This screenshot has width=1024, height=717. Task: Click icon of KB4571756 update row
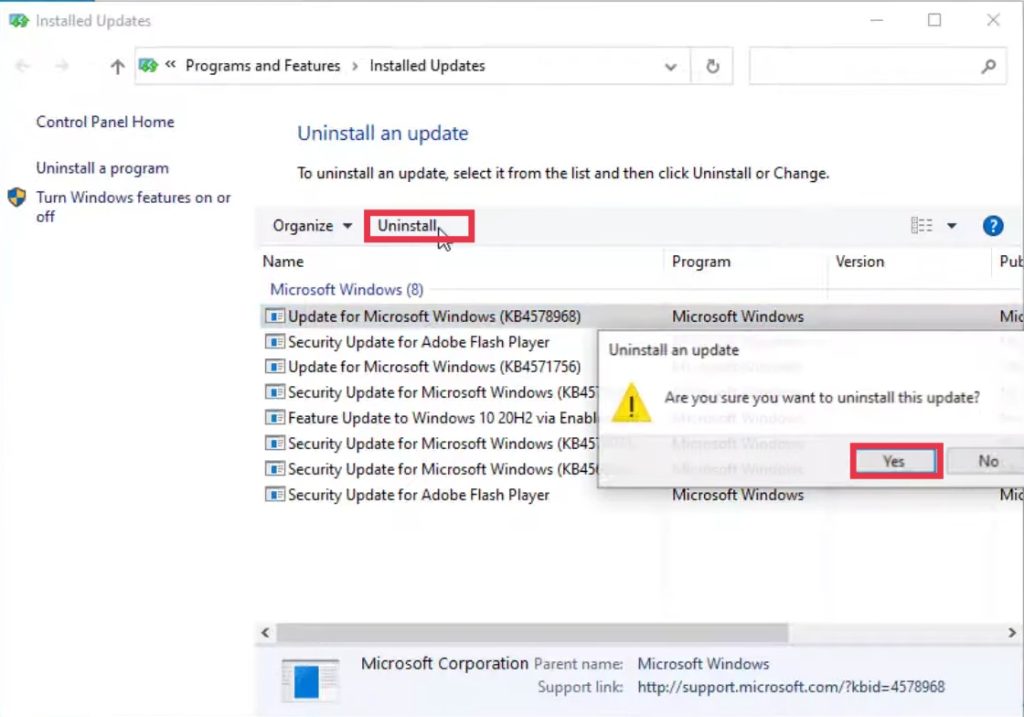click(274, 367)
